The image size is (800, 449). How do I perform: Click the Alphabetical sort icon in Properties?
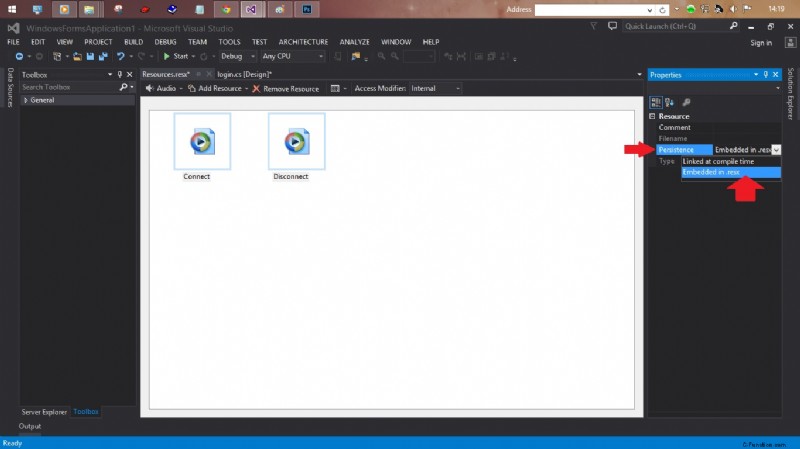pyautogui.click(x=669, y=102)
